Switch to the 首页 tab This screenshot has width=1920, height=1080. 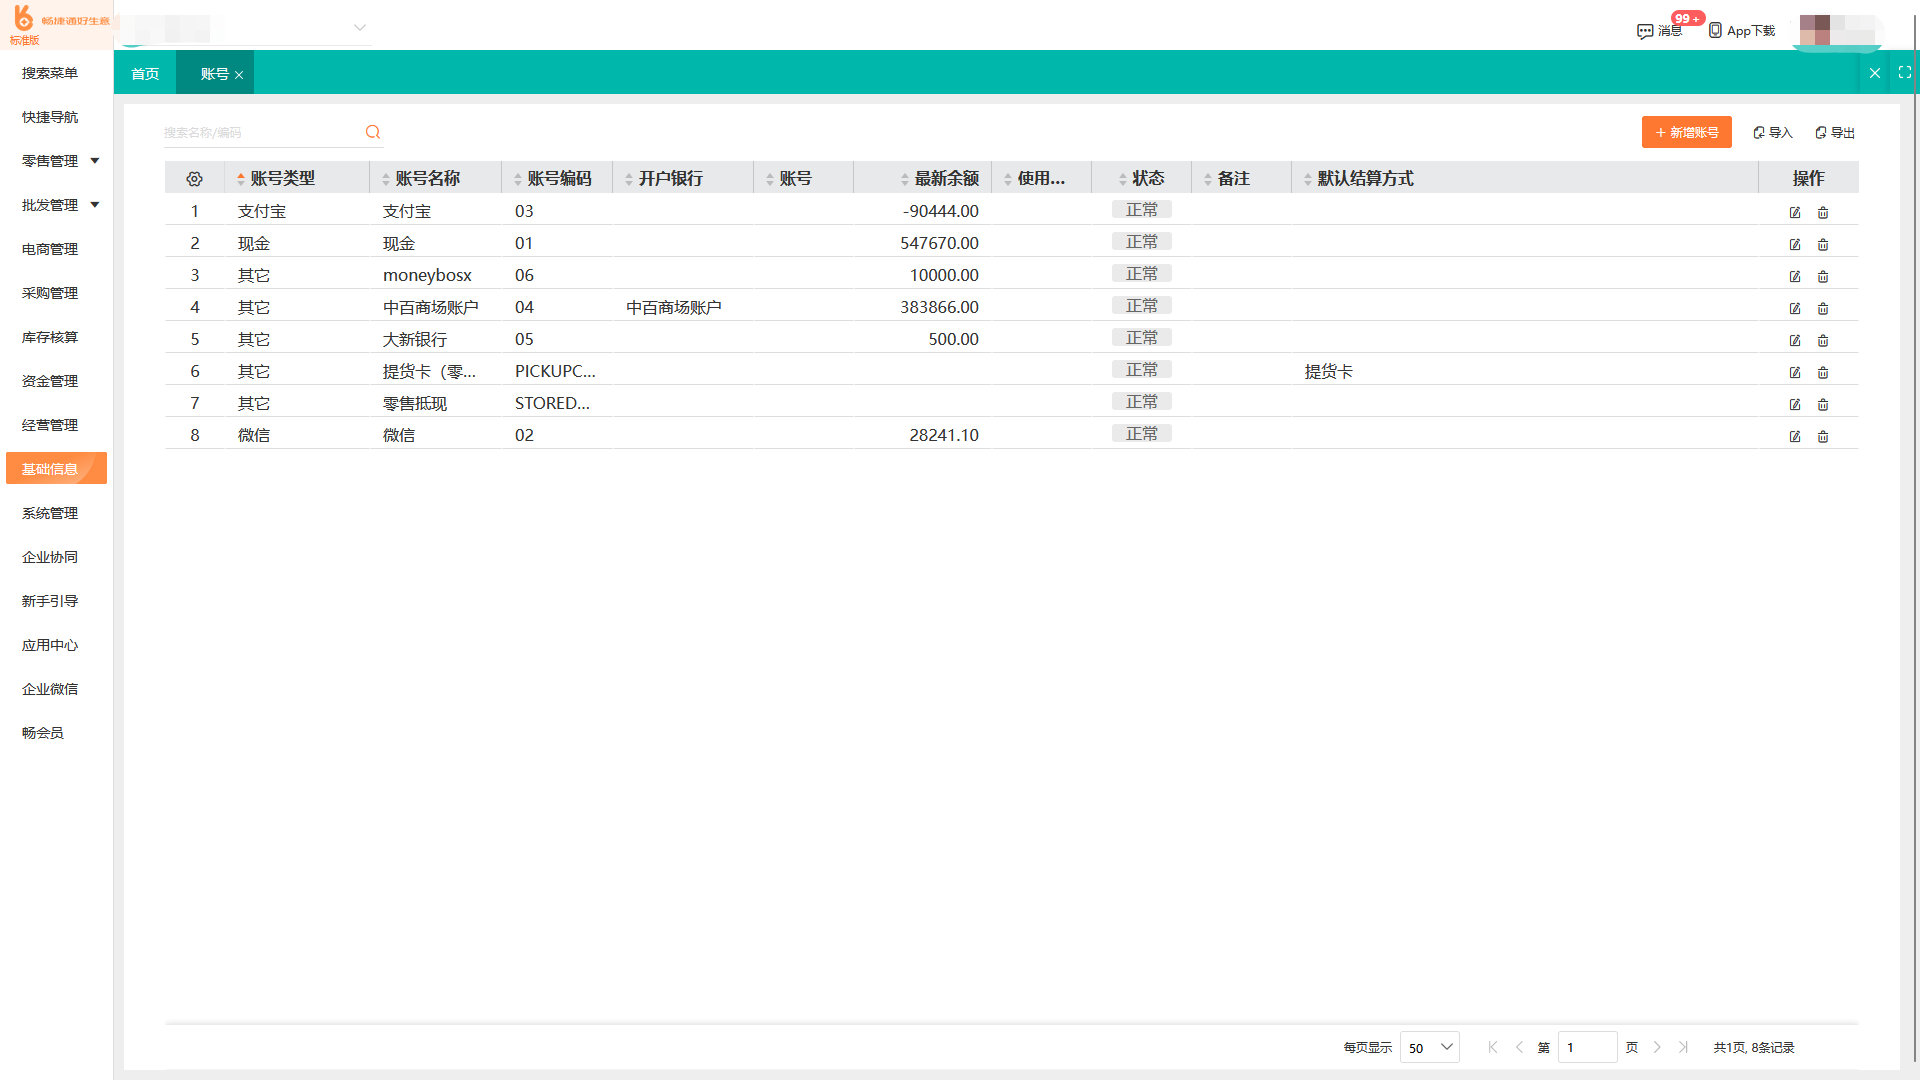tap(145, 74)
